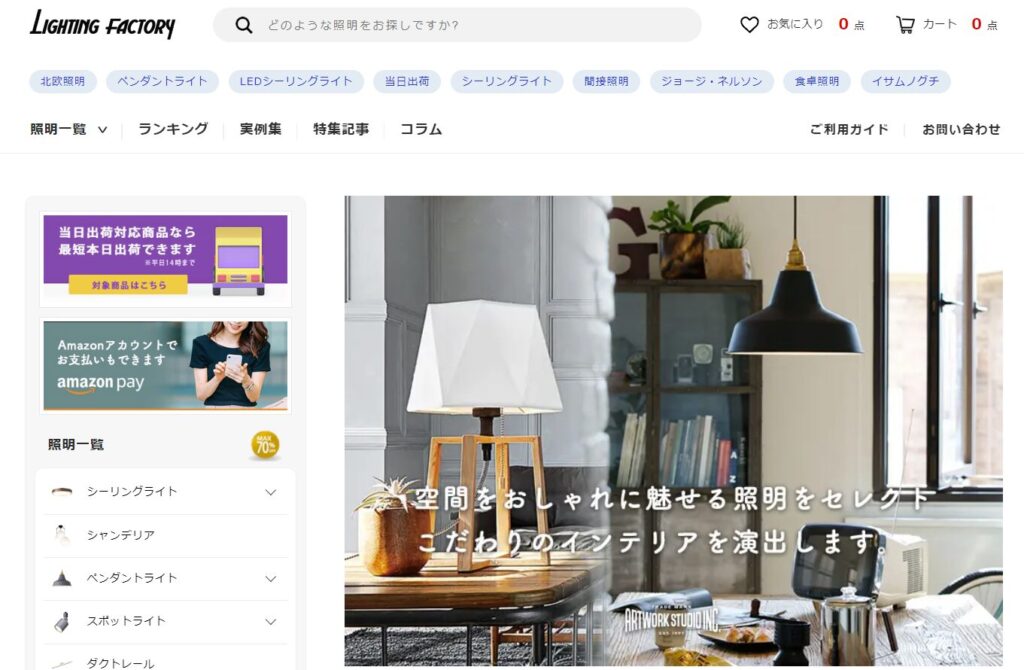Open the 特集記事 menu item
This screenshot has width=1024, height=670.
(x=341, y=129)
